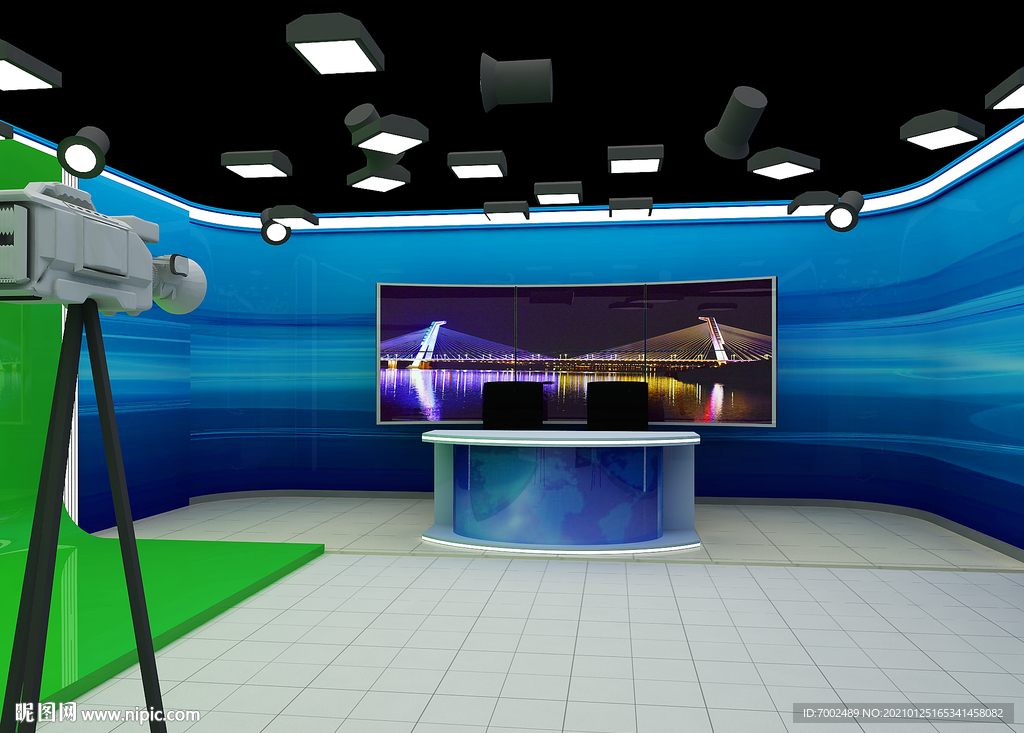Select the round spotlight on the right wall

point(844,212)
